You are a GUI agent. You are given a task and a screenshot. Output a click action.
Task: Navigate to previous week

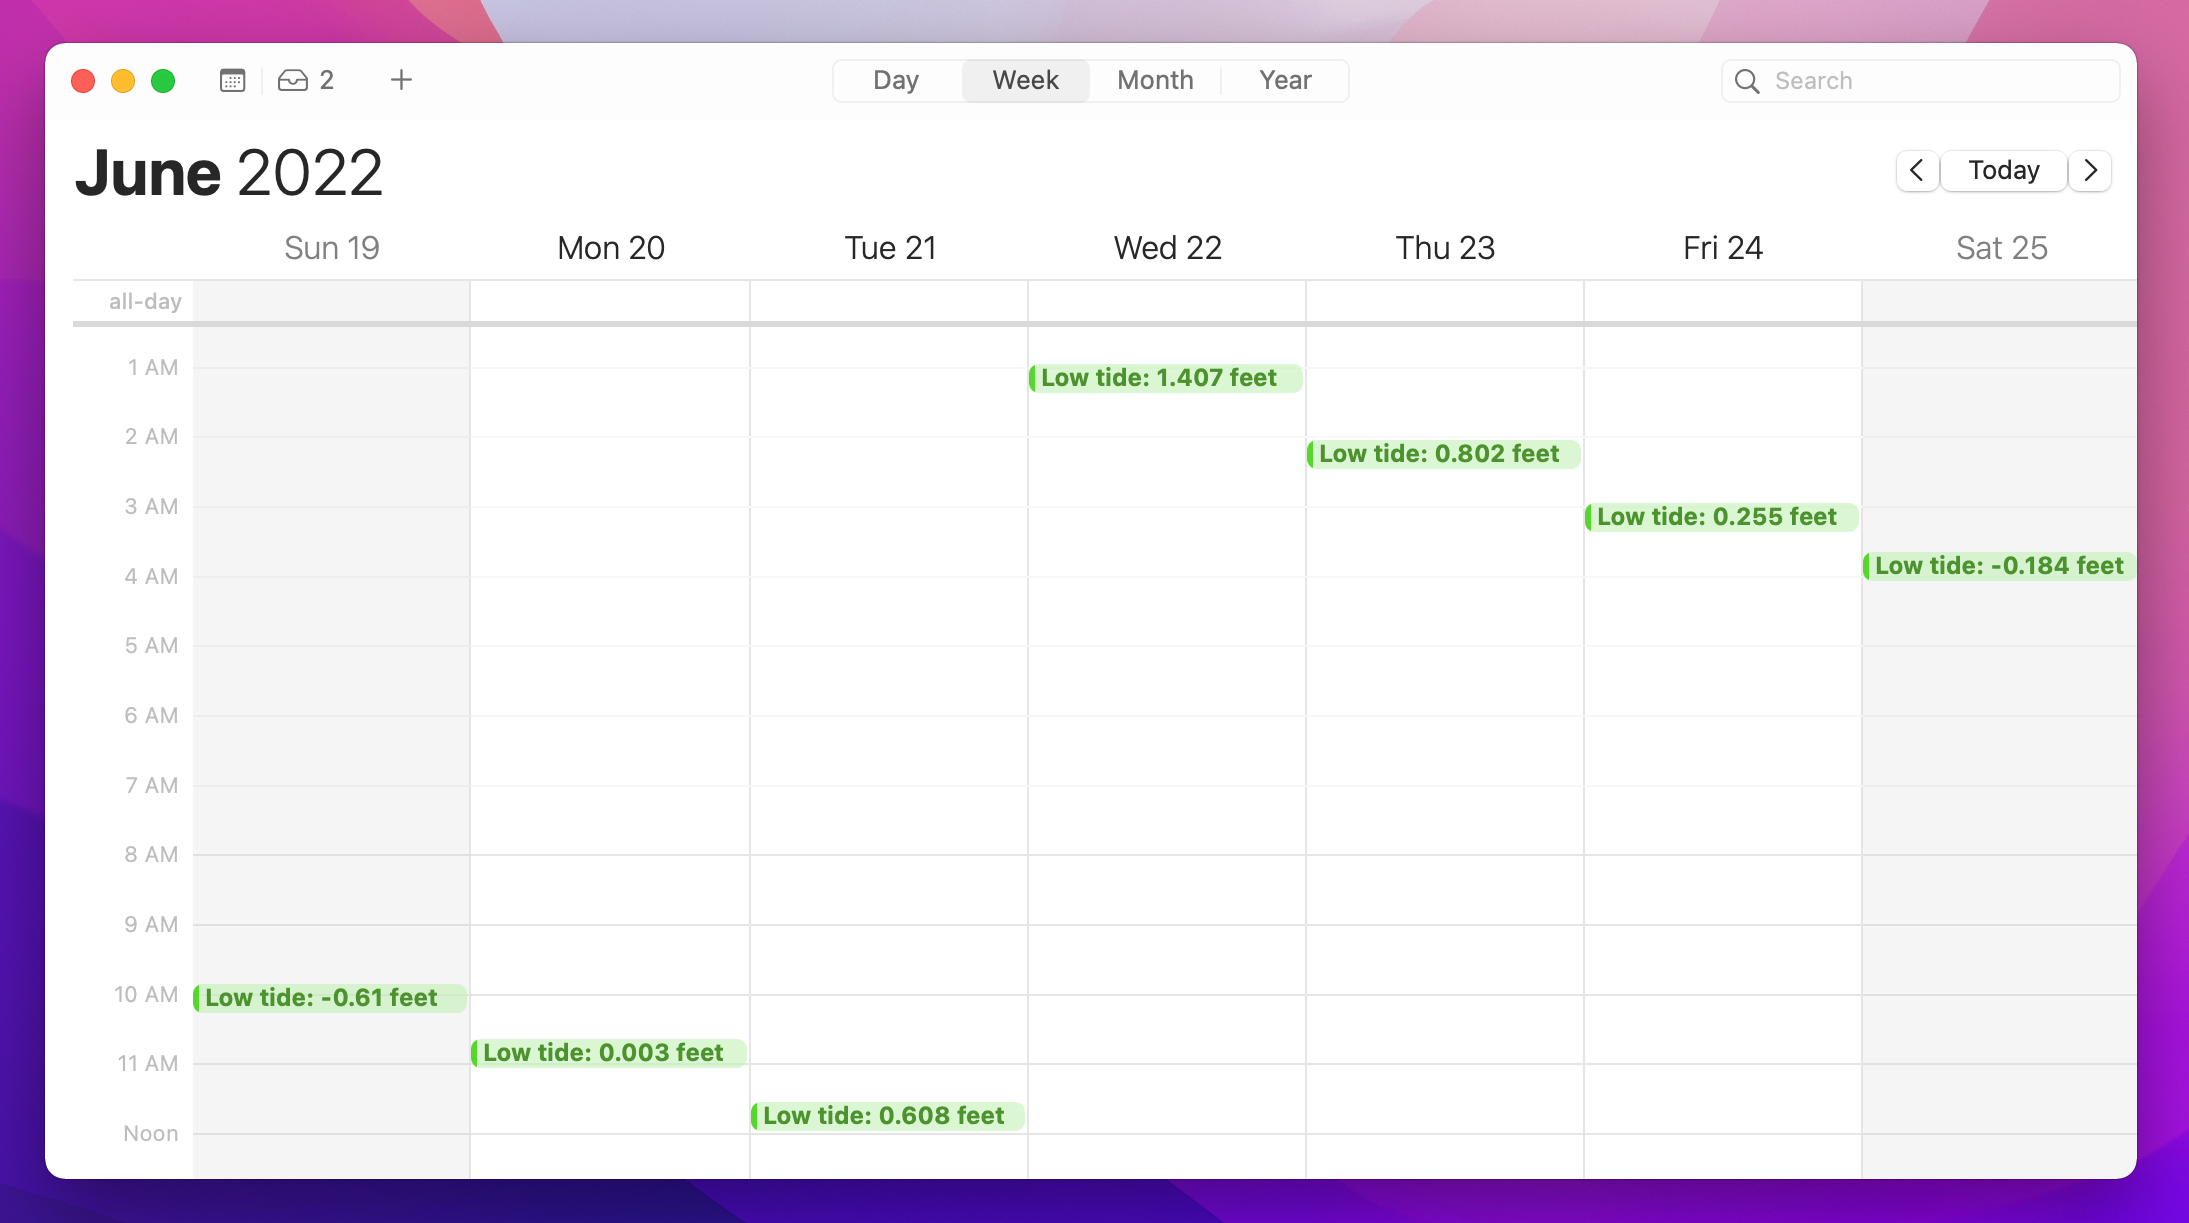tap(1918, 168)
